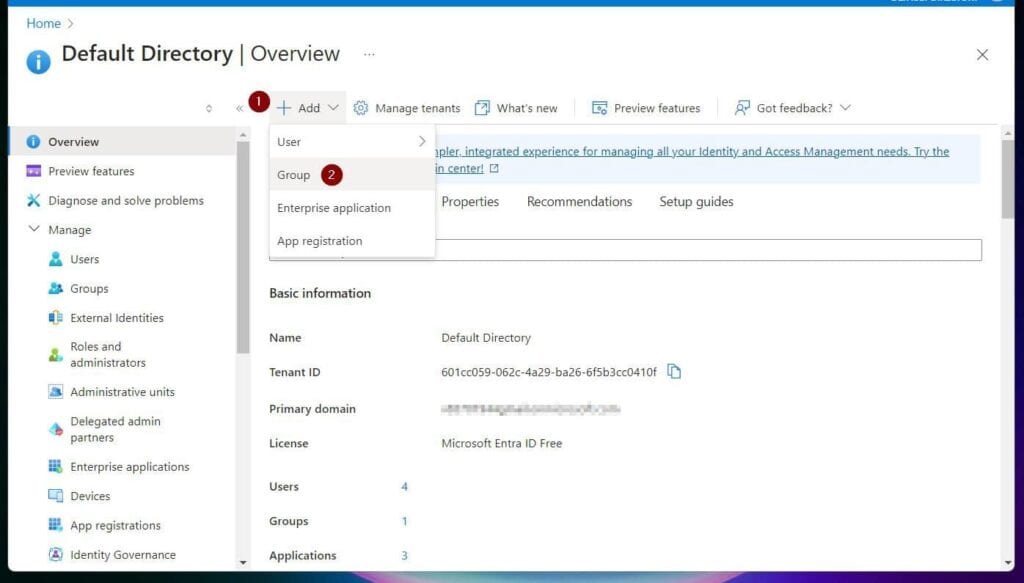This screenshot has height=583, width=1024.
Task: Select User from the Add menu
Action: tap(352, 142)
